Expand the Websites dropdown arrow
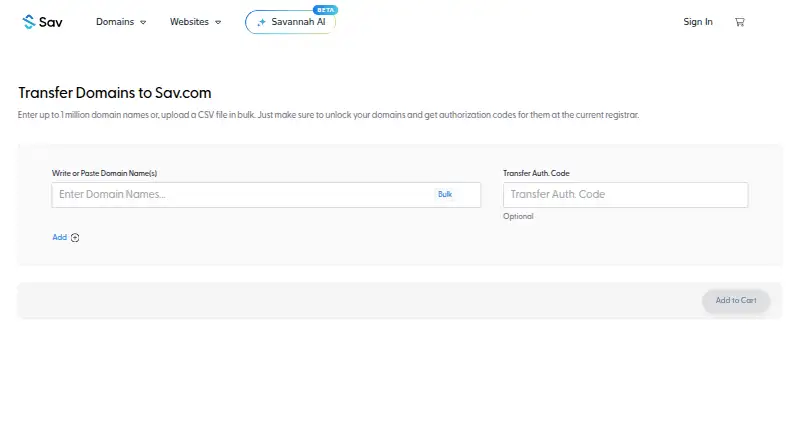The width and height of the screenshot is (800, 440). pyautogui.click(x=218, y=22)
